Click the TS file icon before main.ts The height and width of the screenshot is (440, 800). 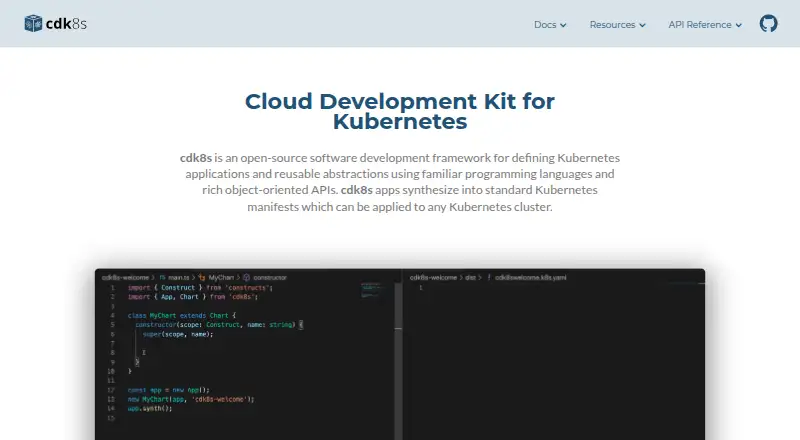162,278
